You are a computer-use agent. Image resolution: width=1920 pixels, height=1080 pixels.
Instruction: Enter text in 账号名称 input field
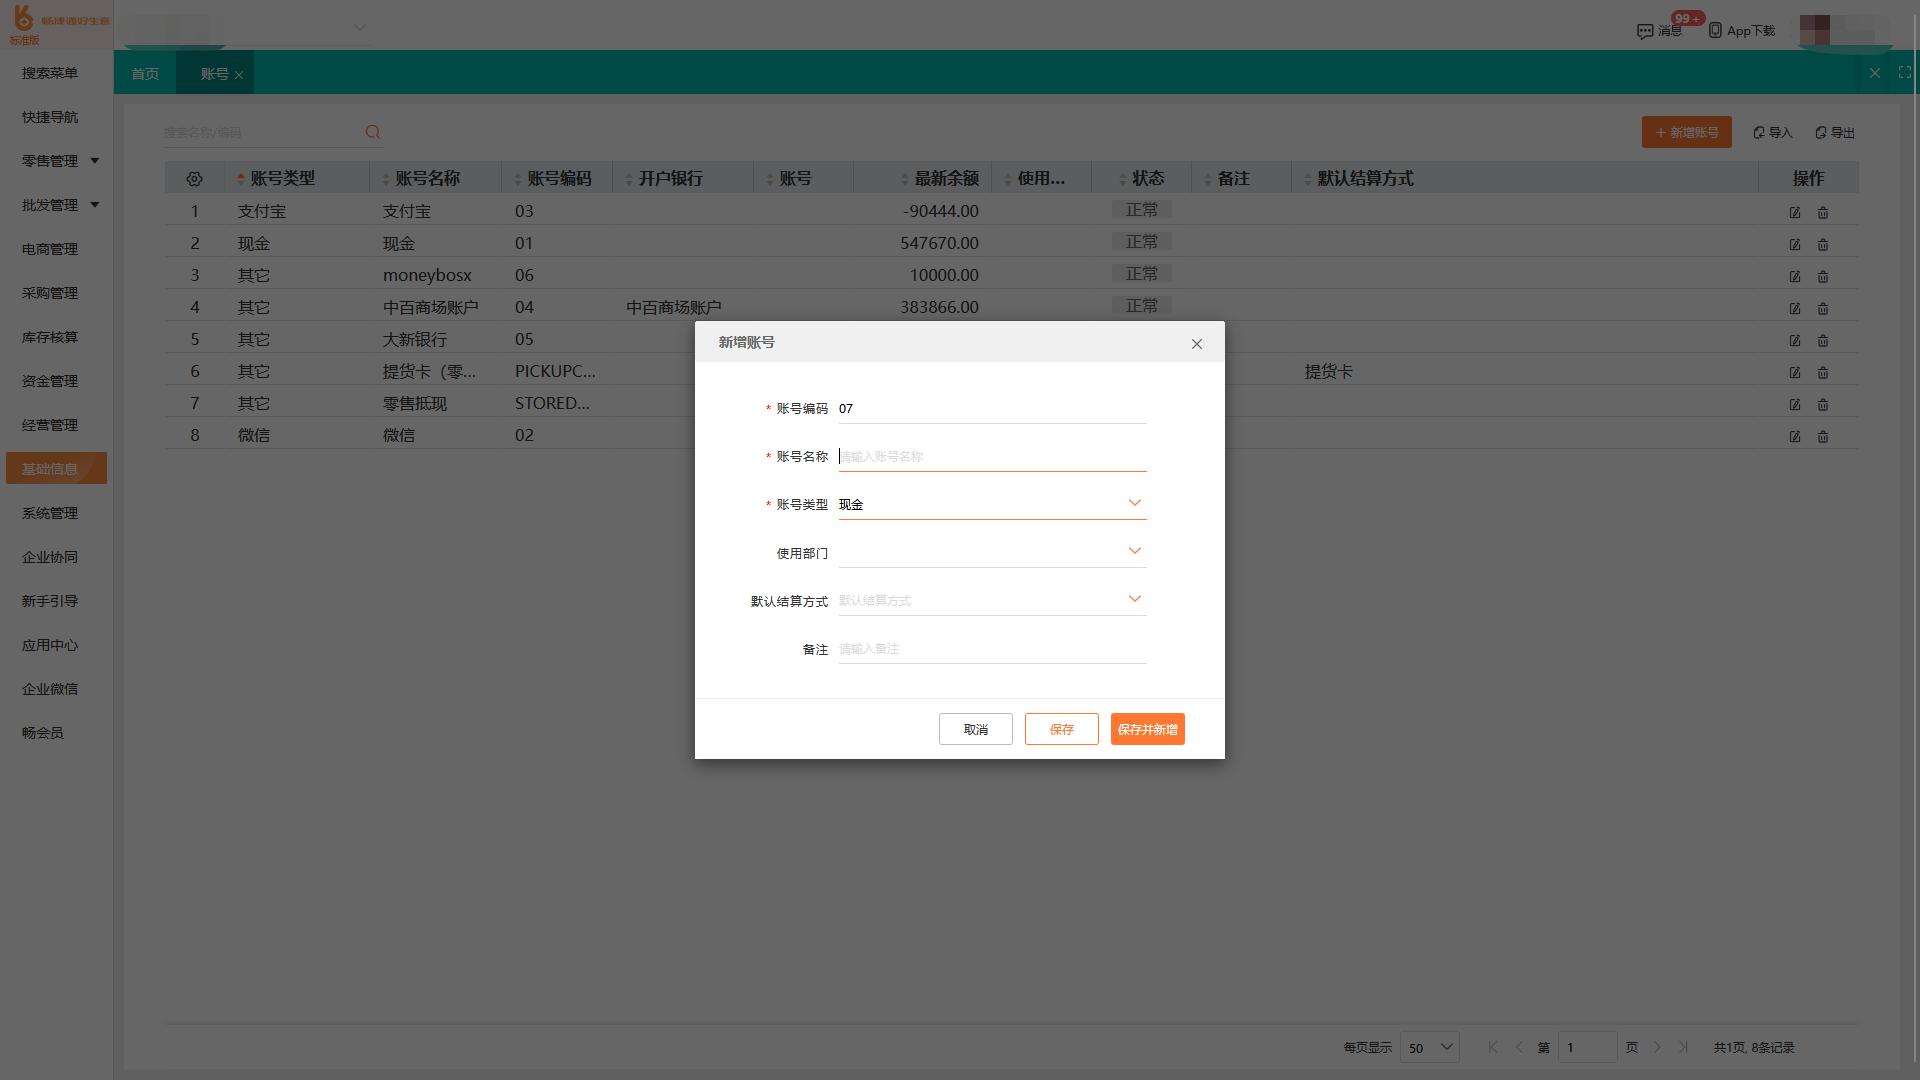[990, 456]
